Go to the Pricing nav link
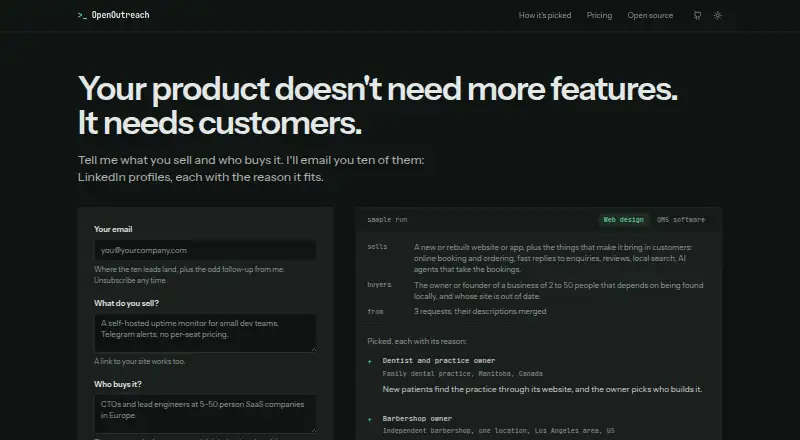Viewport: 800px width, 440px height. (x=599, y=15)
